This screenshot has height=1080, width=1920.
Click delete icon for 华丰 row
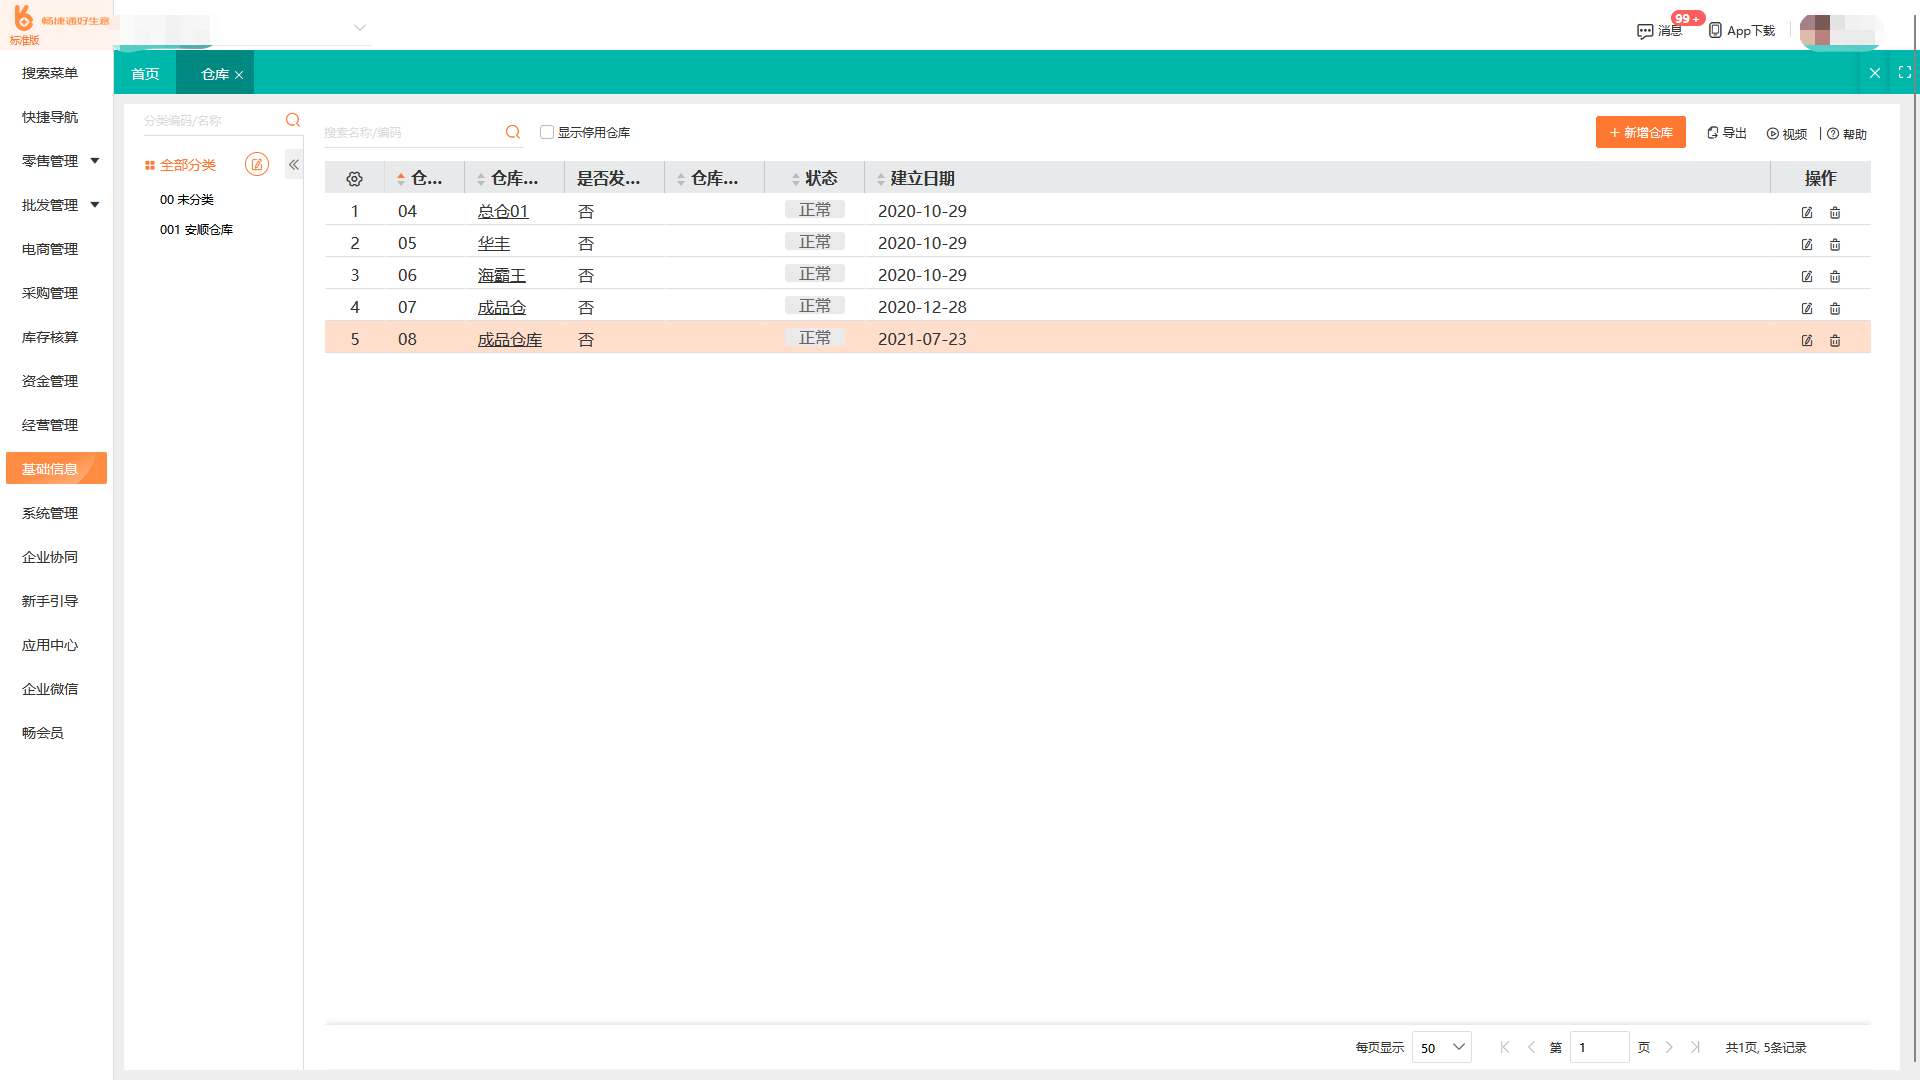click(1836, 243)
